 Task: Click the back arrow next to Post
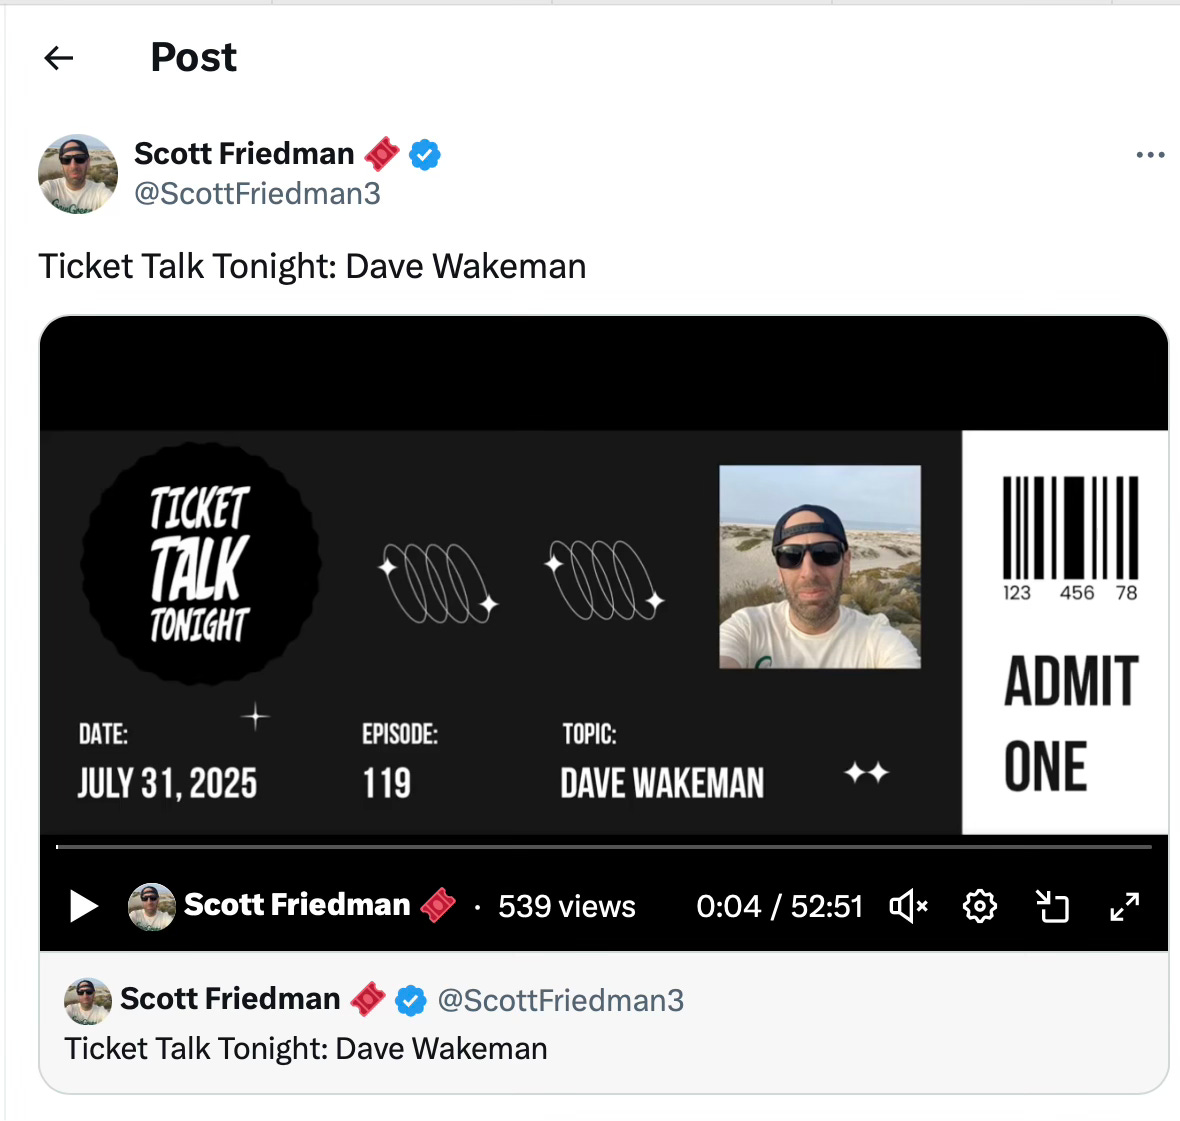coord(59,58)
